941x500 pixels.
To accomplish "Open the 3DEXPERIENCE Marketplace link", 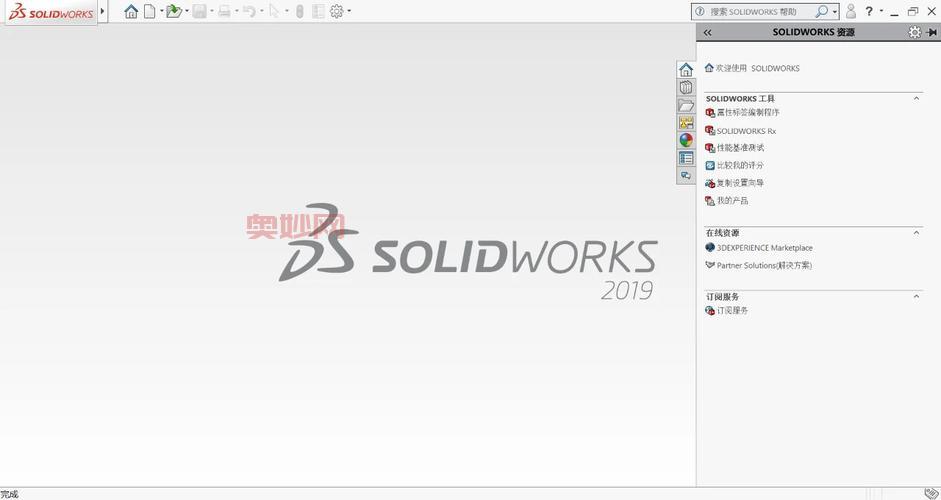I will [764, 248].
